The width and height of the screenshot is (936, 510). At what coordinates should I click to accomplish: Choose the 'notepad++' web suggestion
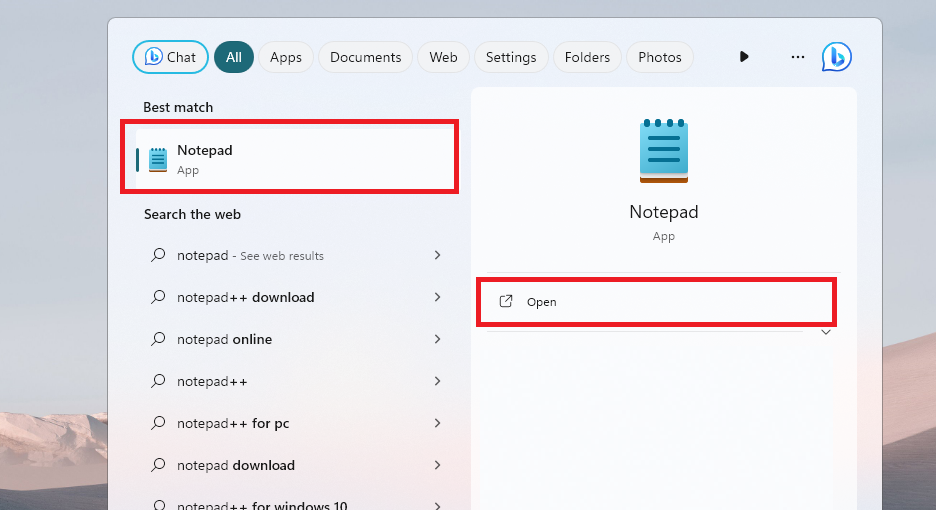click(x=295, y=381)
